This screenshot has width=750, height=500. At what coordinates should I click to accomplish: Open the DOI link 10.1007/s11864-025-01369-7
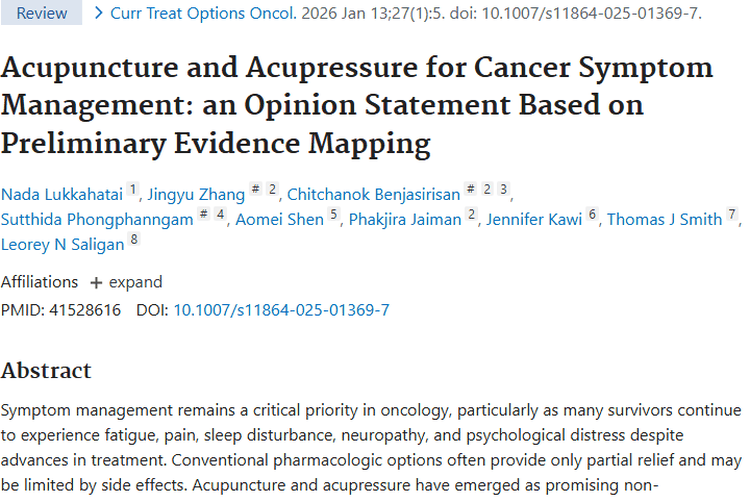[281, 310]
